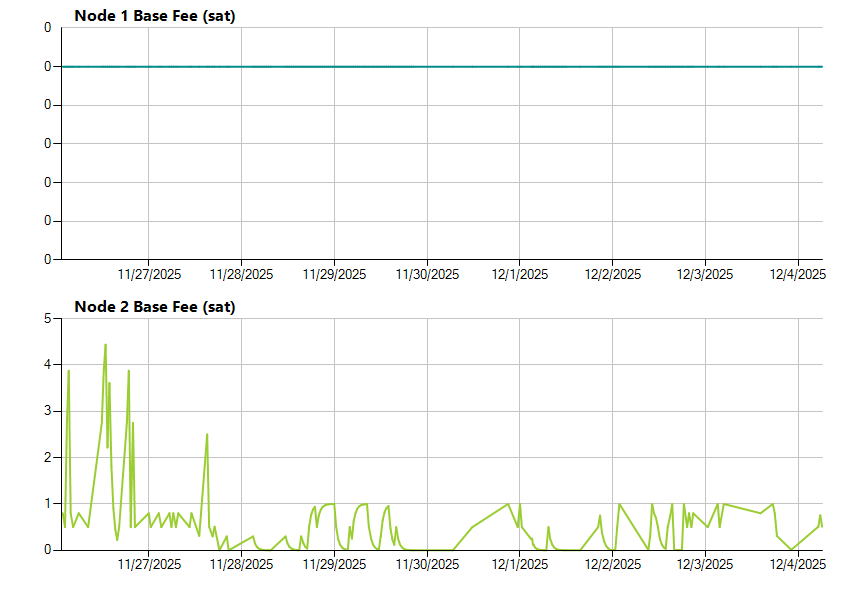
Task: Click 12/1/2025 on Node 2 x-axis
Action: pyautogui.click(x=520, y=565)
